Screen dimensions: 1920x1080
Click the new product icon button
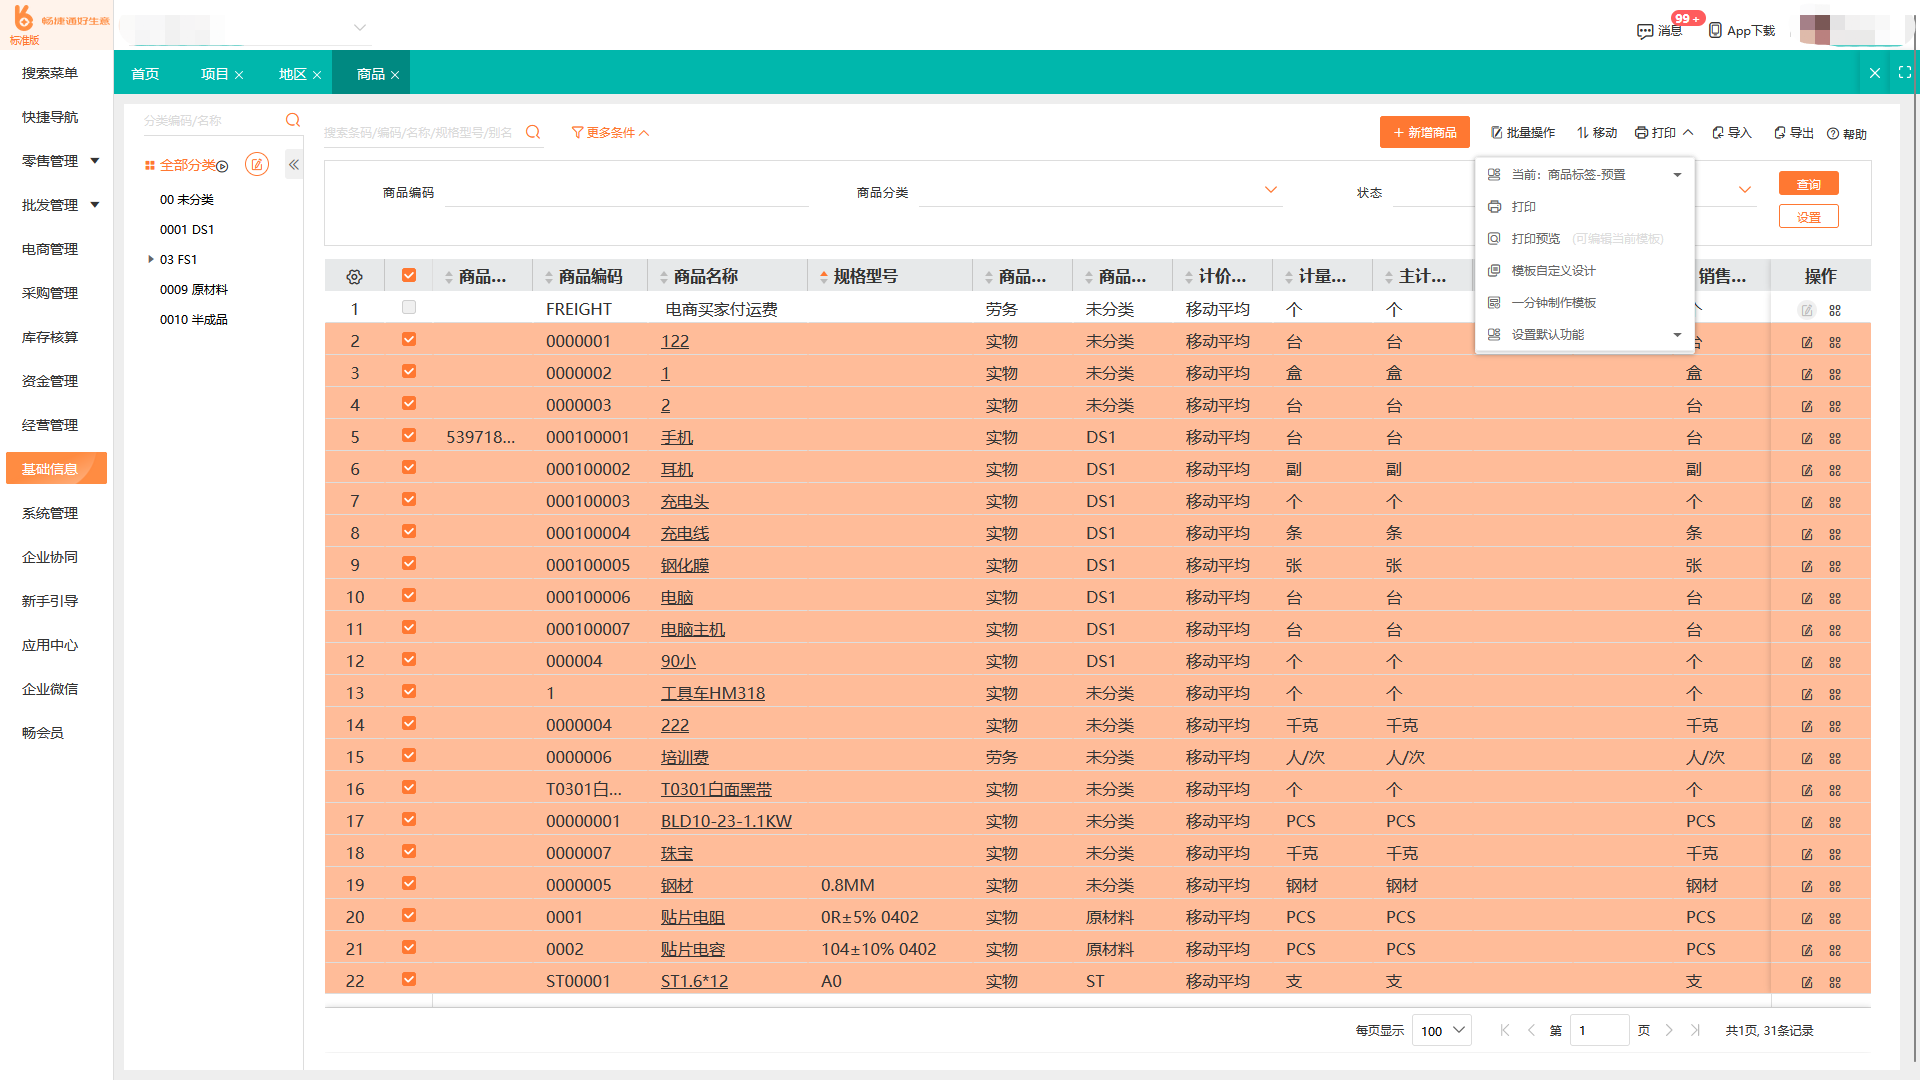point(1423,131)
